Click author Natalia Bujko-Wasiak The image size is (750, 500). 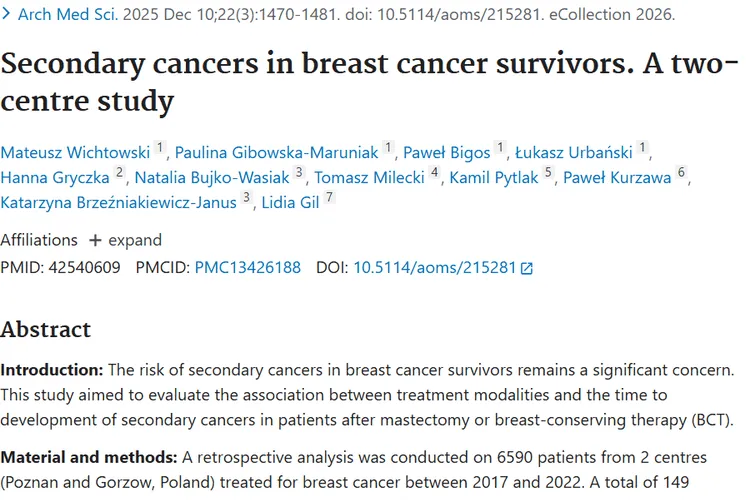(212, 178)
